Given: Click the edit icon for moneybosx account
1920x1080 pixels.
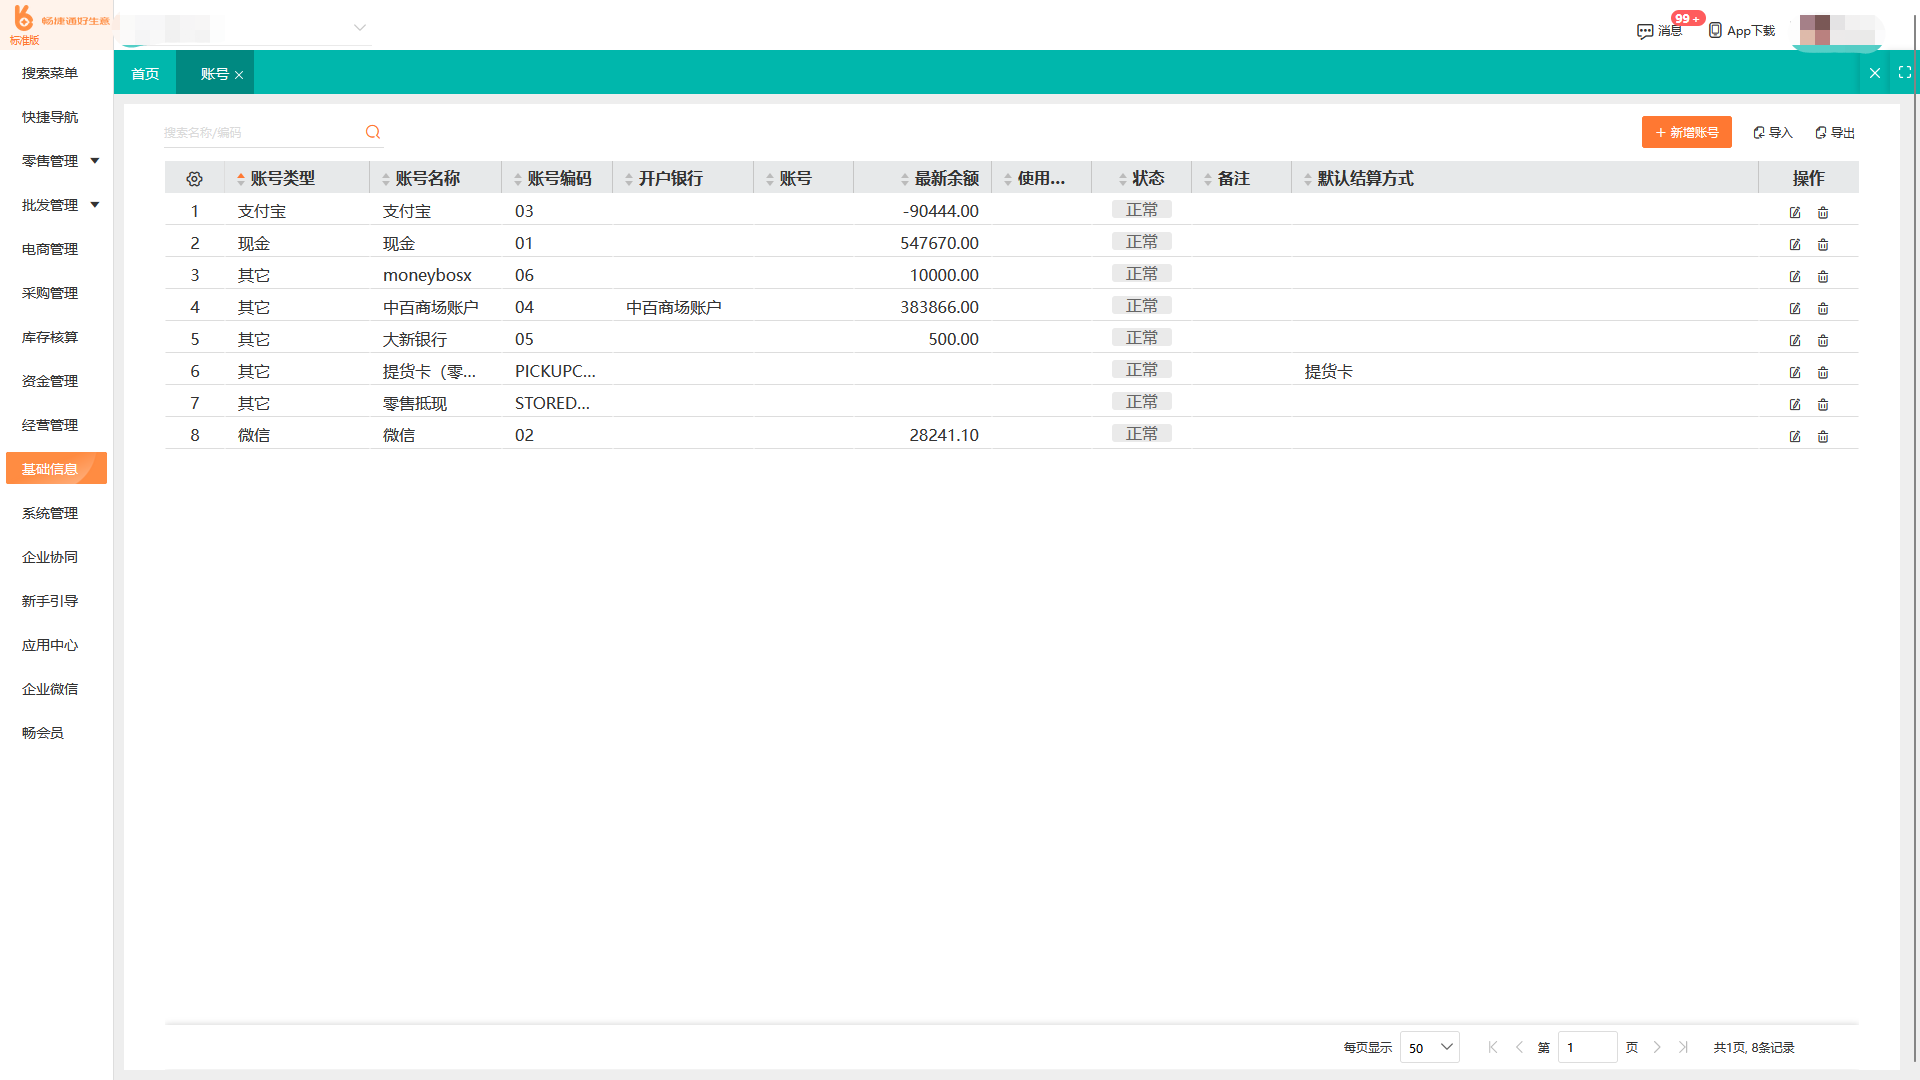Looking at the screenshot, I should [x=1795, y=274].
